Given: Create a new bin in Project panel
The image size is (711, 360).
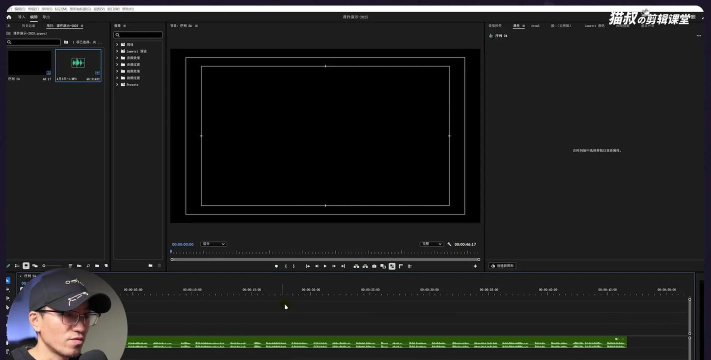Looking at the screenshot, I should [97, 266].
